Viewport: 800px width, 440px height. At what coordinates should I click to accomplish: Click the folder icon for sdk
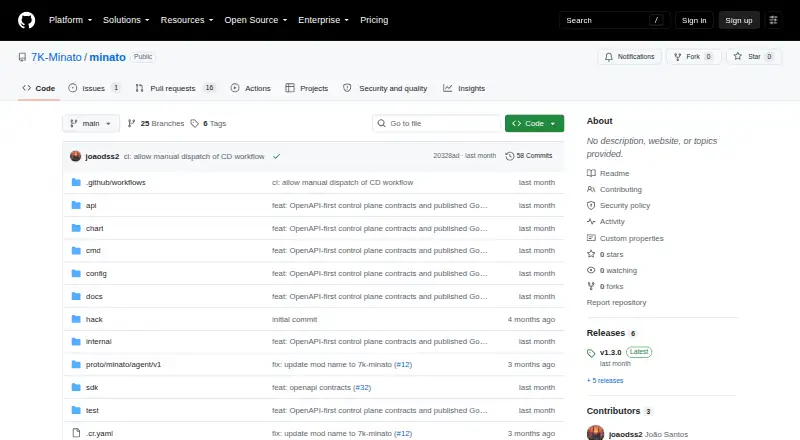pyautogui.click(x=76, y=387)
